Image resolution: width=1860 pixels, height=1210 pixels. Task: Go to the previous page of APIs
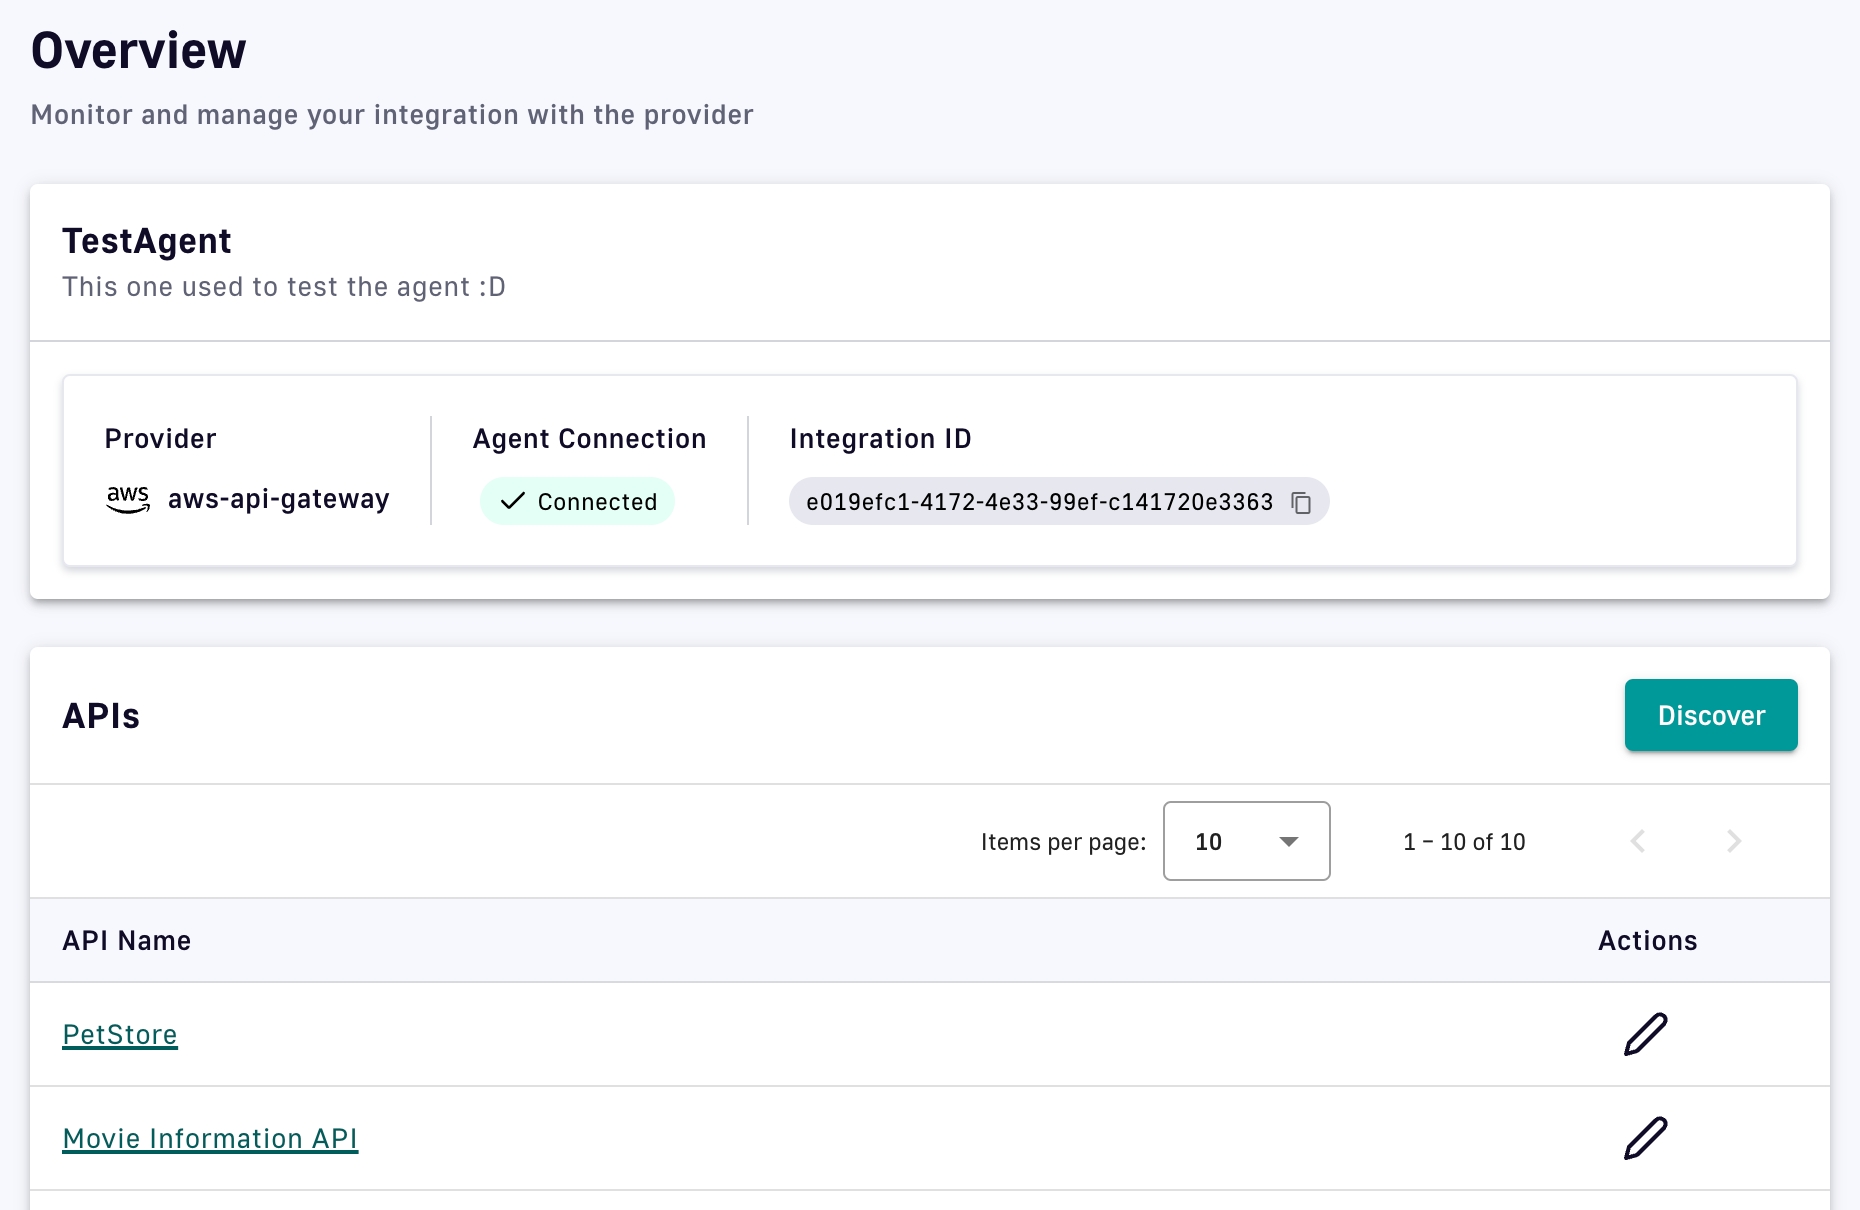[1638, 841]
